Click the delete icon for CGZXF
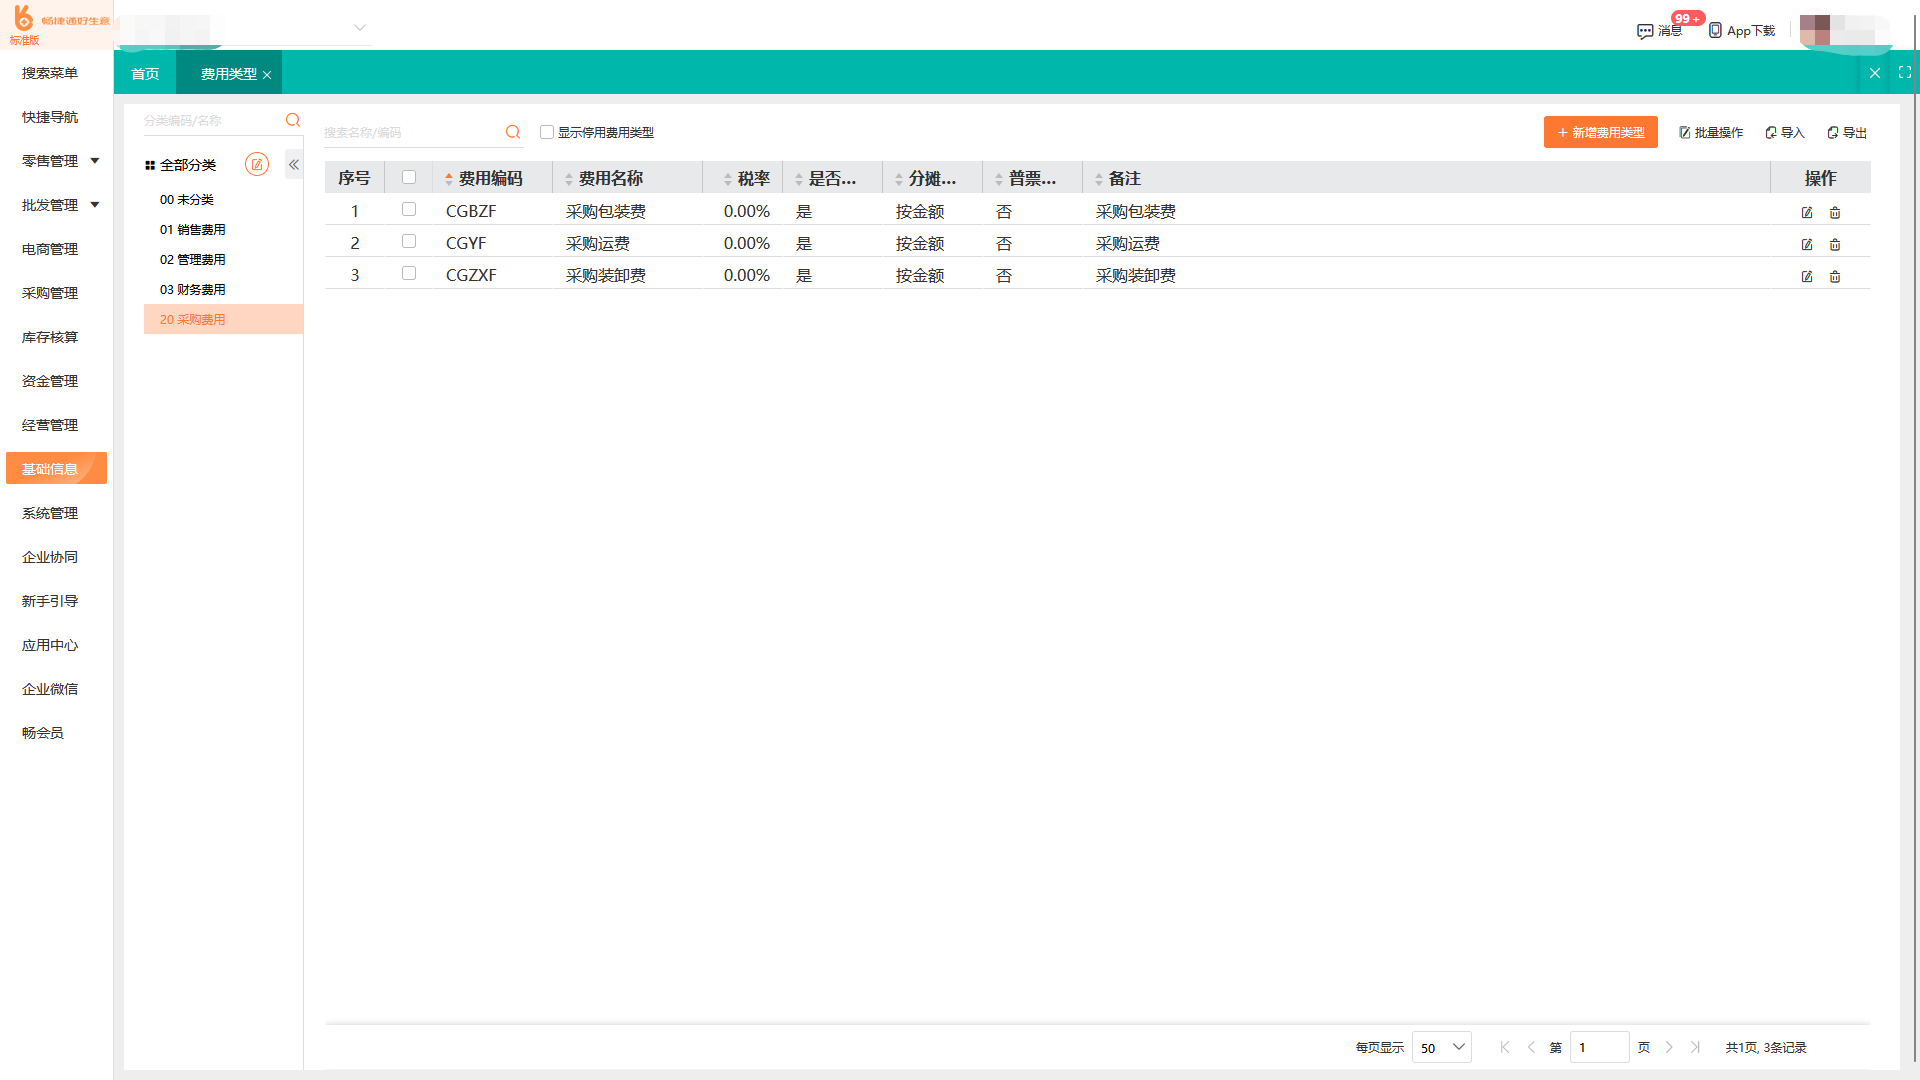This screenshot has height=1080, width=1920. coord(1836,274)
